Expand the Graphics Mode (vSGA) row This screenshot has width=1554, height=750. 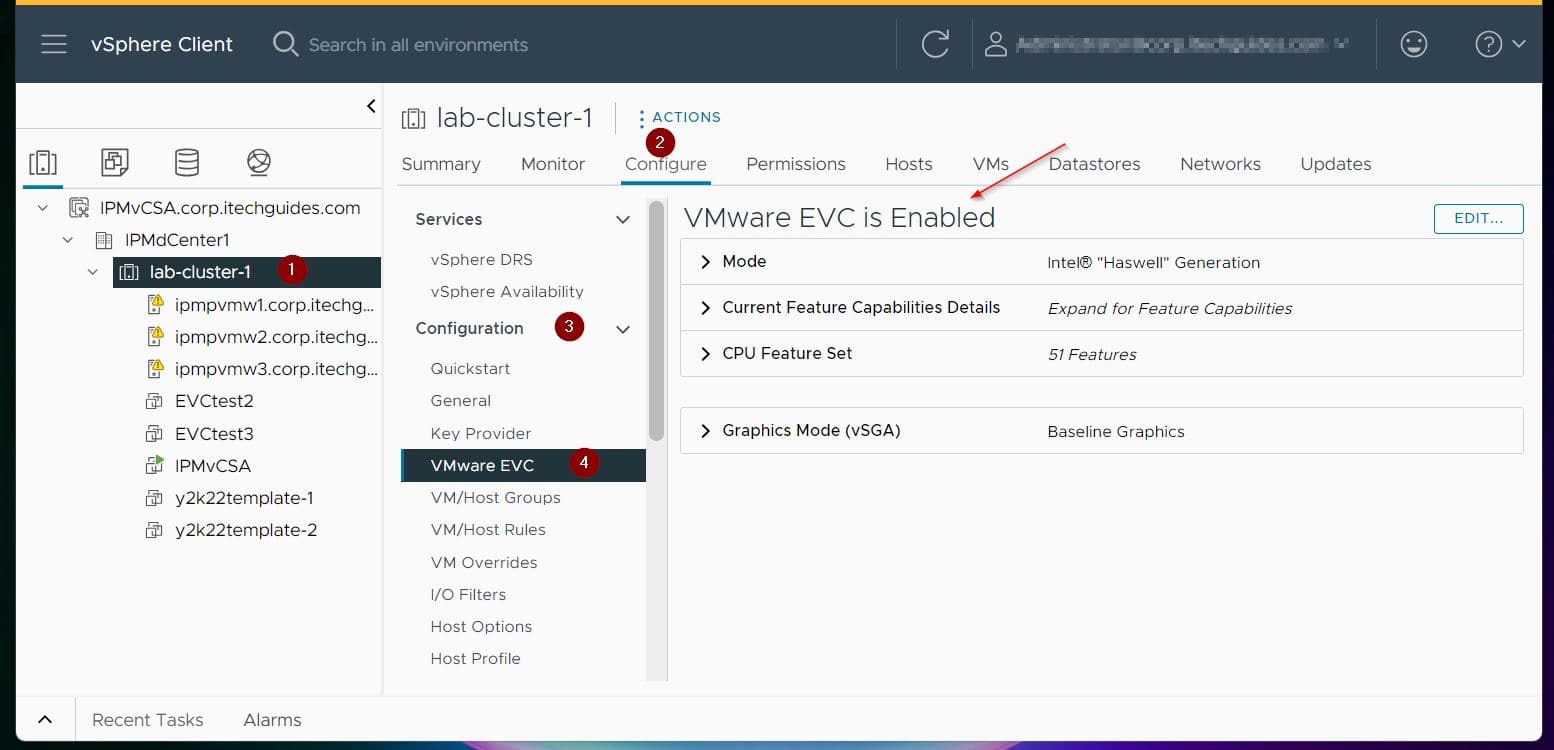pos(705,431)
